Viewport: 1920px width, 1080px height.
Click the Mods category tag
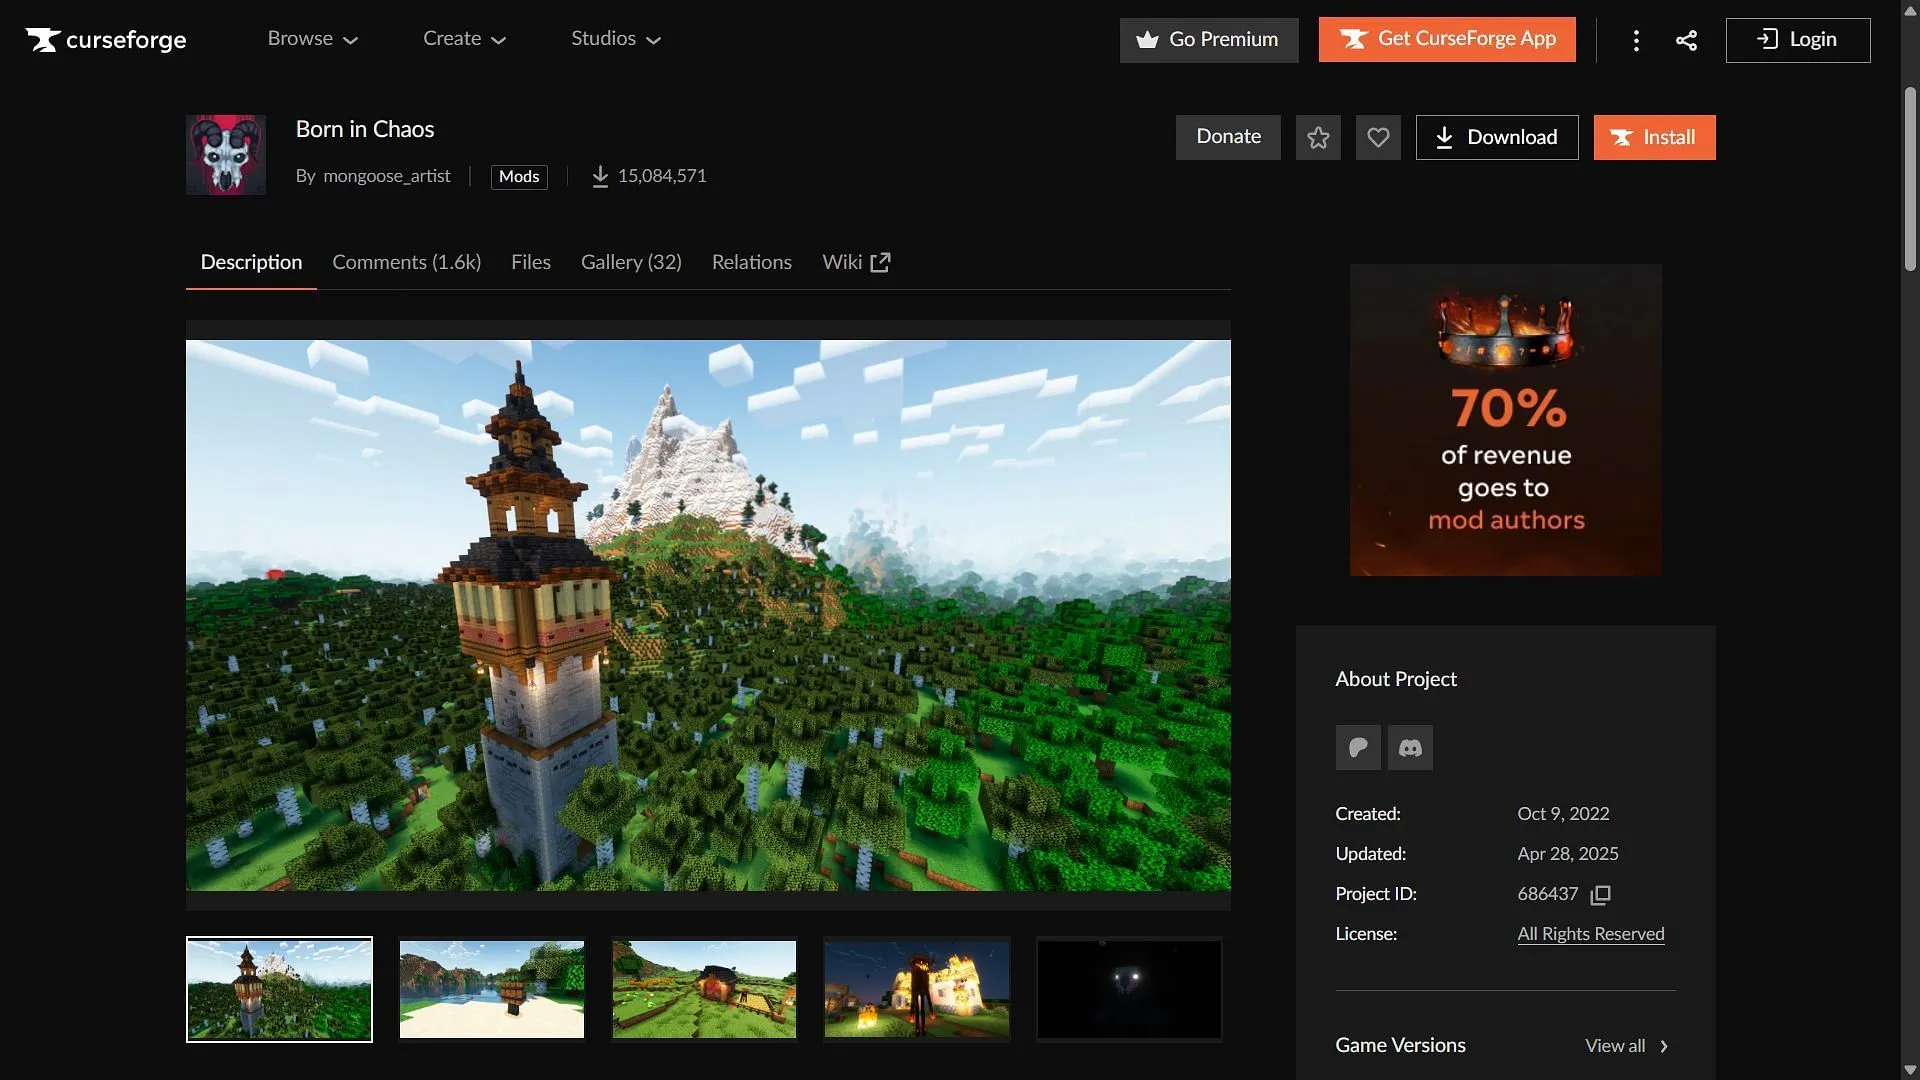519,177
